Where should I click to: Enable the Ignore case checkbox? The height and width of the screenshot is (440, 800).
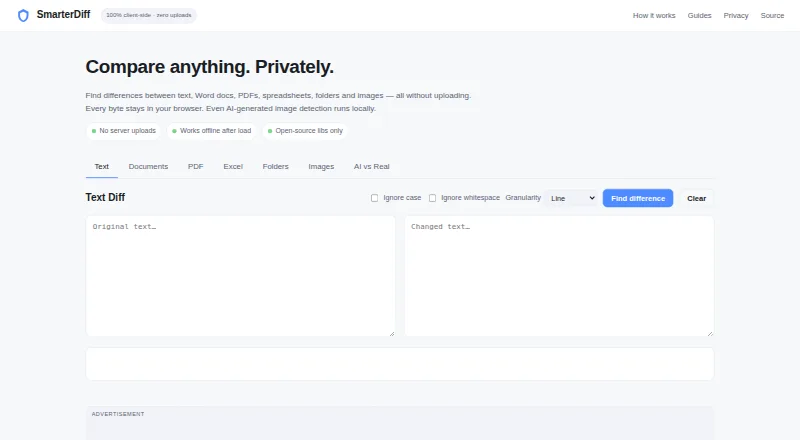pos(374,198)
